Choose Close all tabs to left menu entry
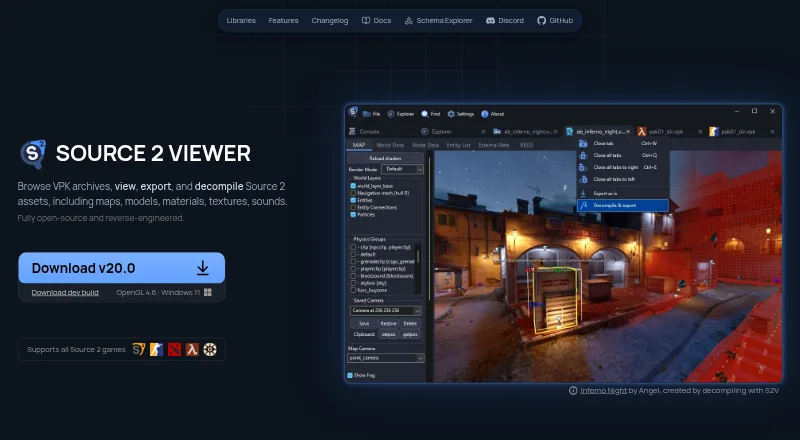 click(x=622, y=179)
